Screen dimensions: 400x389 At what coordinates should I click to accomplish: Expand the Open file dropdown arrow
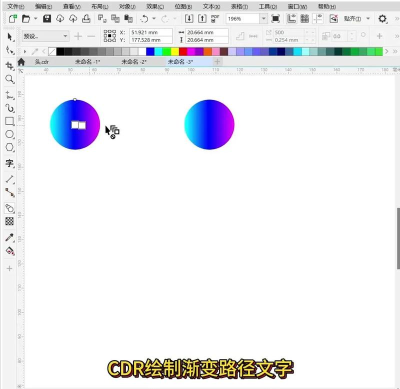pyautogui.click(x=35, y=19)
